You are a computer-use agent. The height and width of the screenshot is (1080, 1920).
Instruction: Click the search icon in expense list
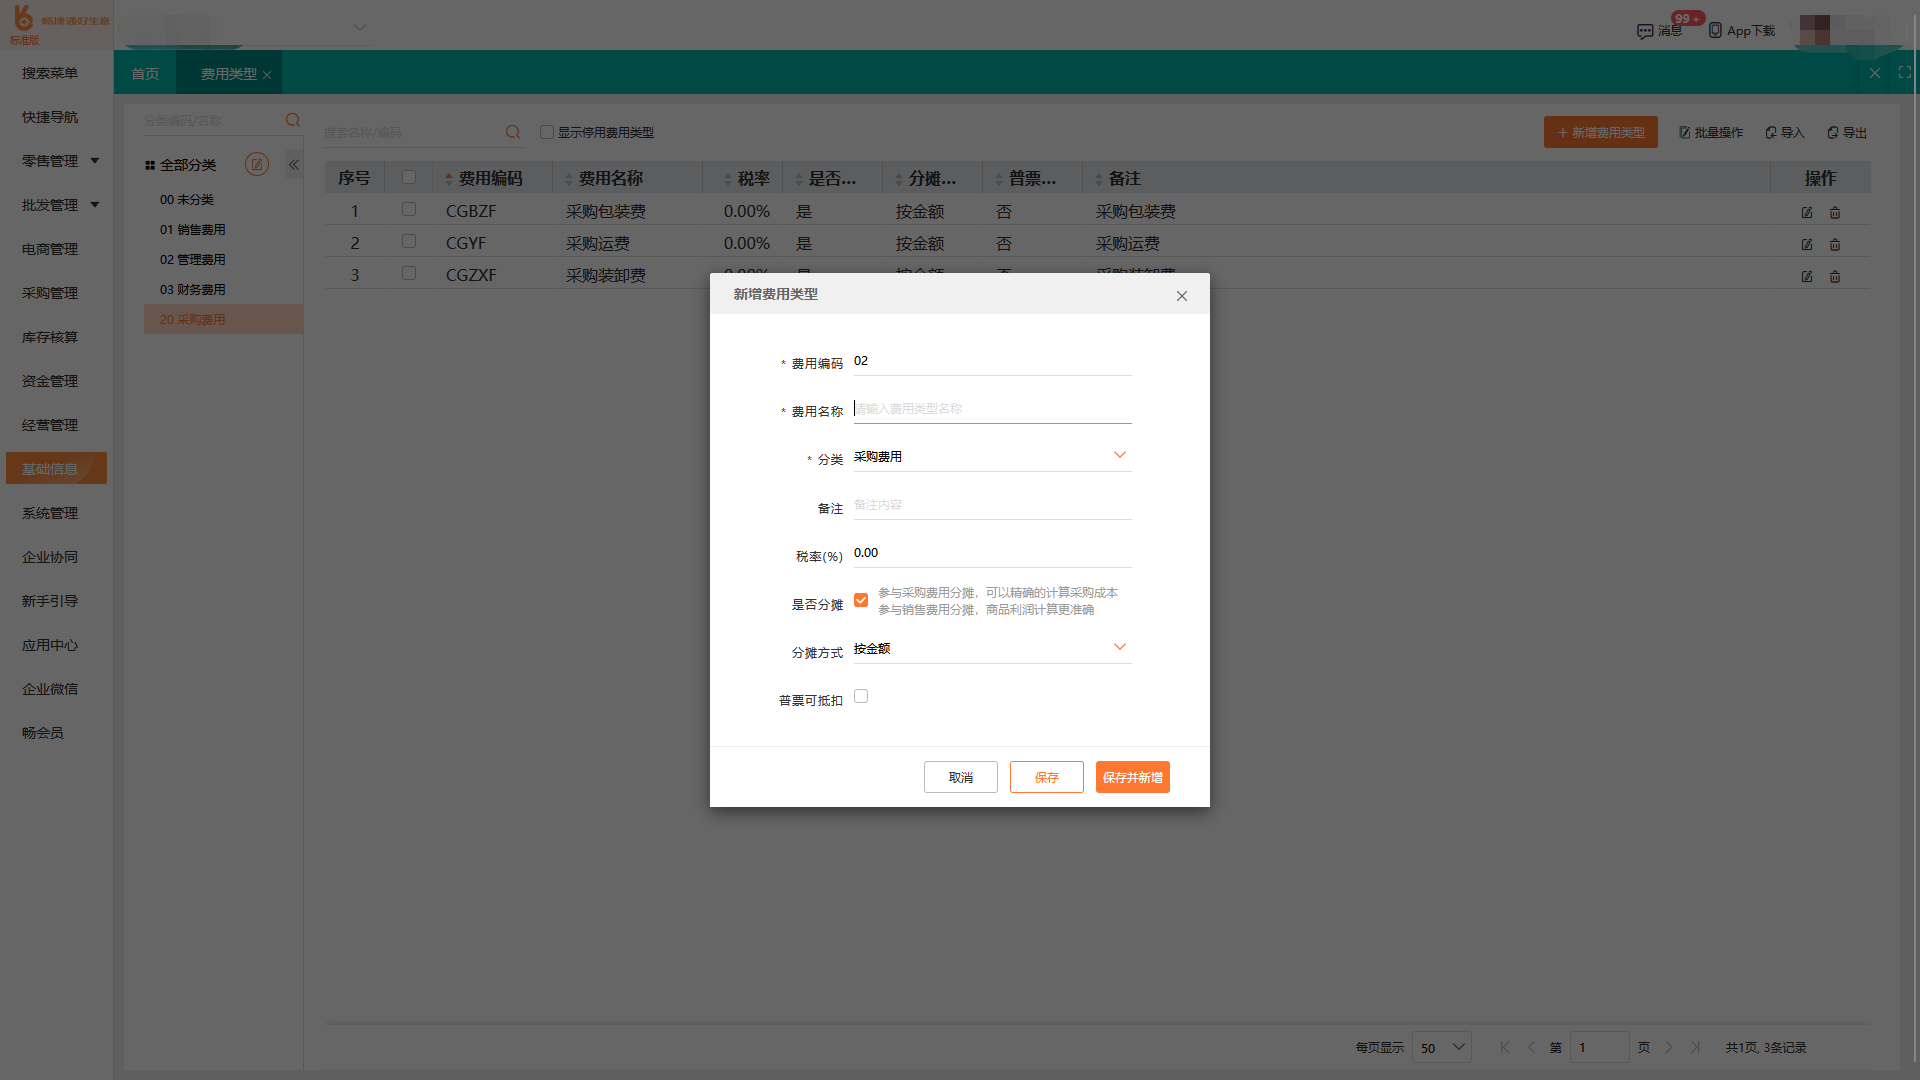(513, 132)
